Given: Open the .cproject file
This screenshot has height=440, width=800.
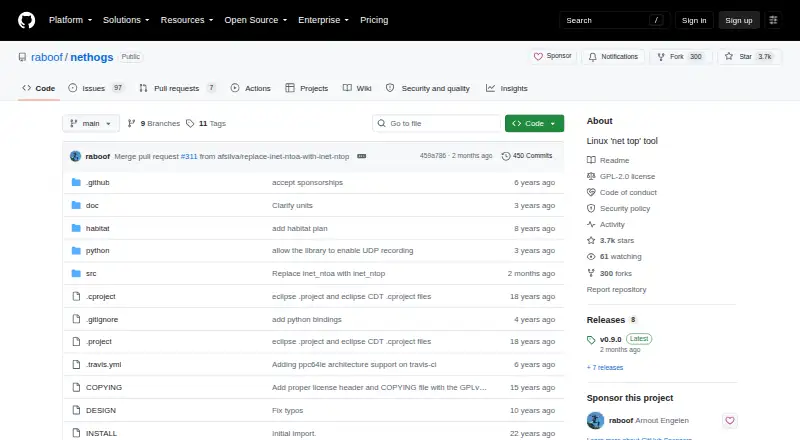Looking at the screenshot, I should pos(101,297).
